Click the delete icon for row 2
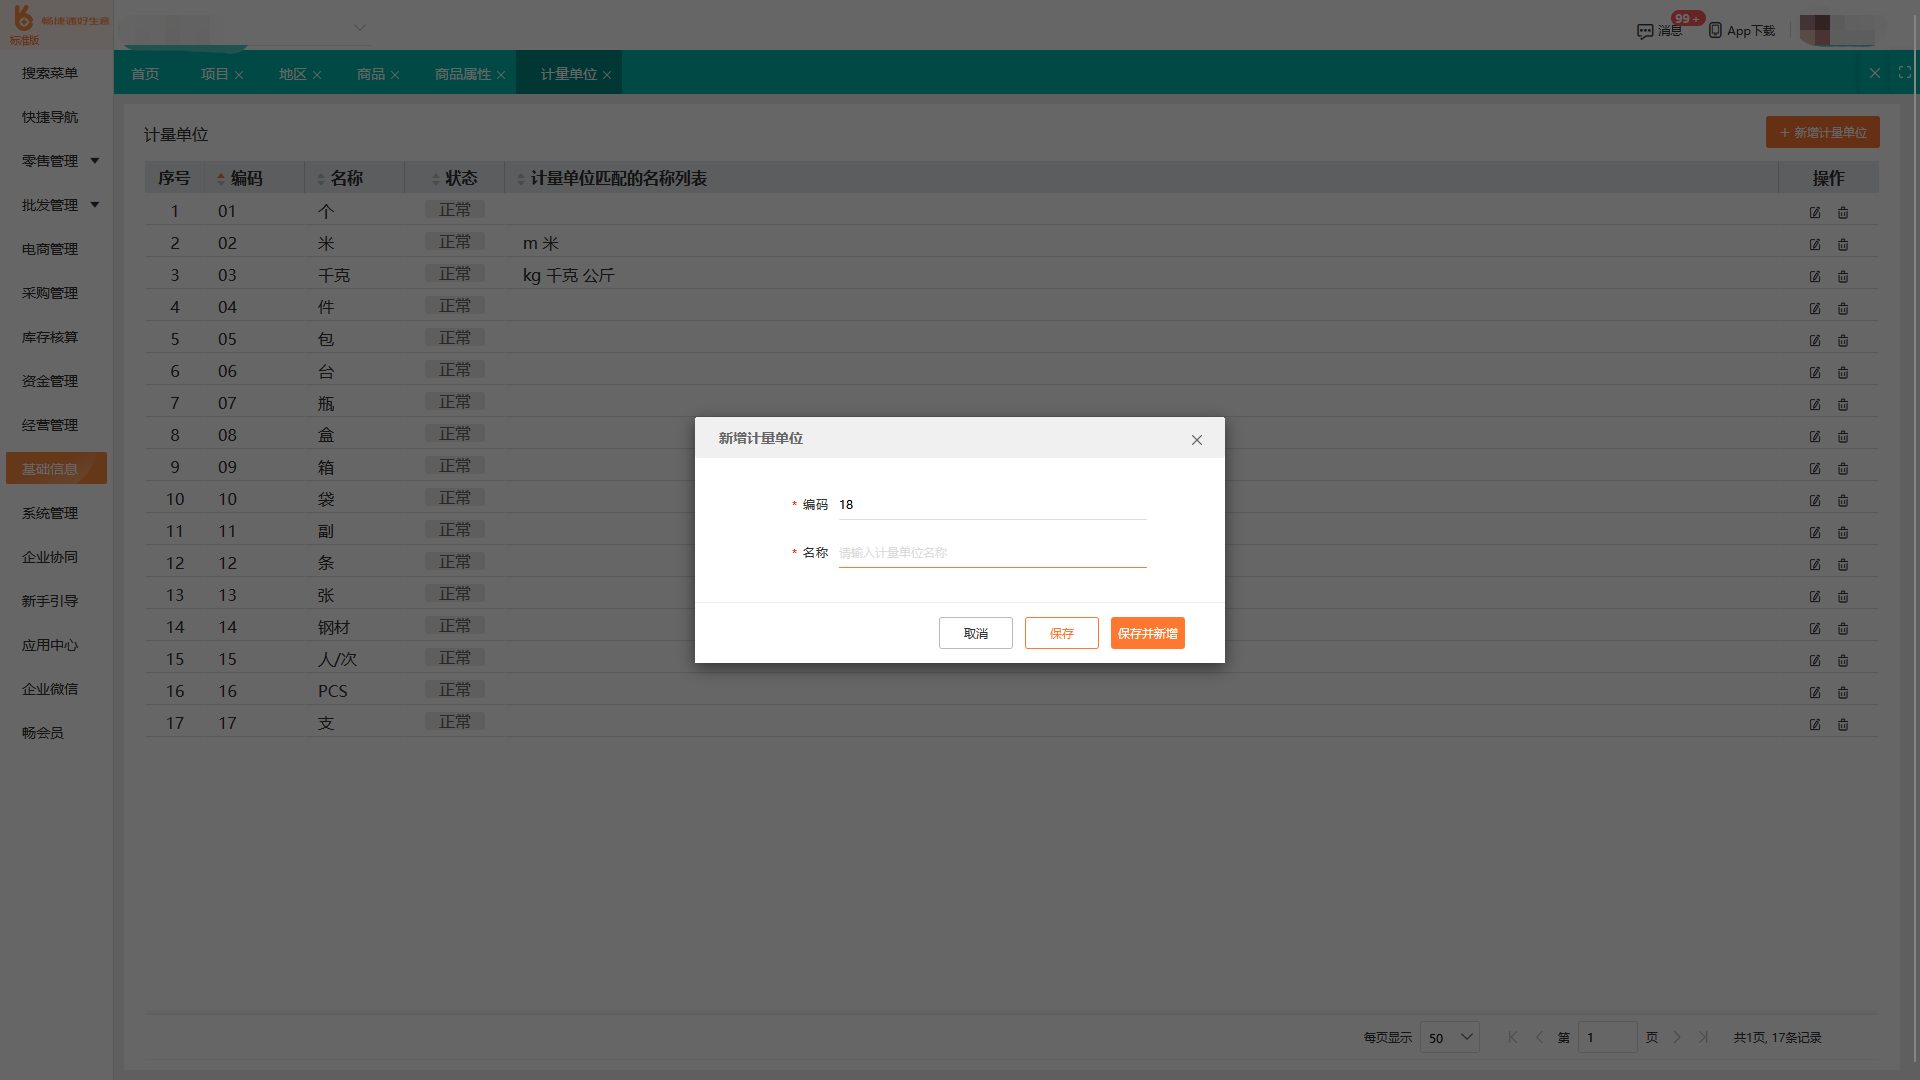Viewport: 1920px width, 1080px height. point(1844,244)
